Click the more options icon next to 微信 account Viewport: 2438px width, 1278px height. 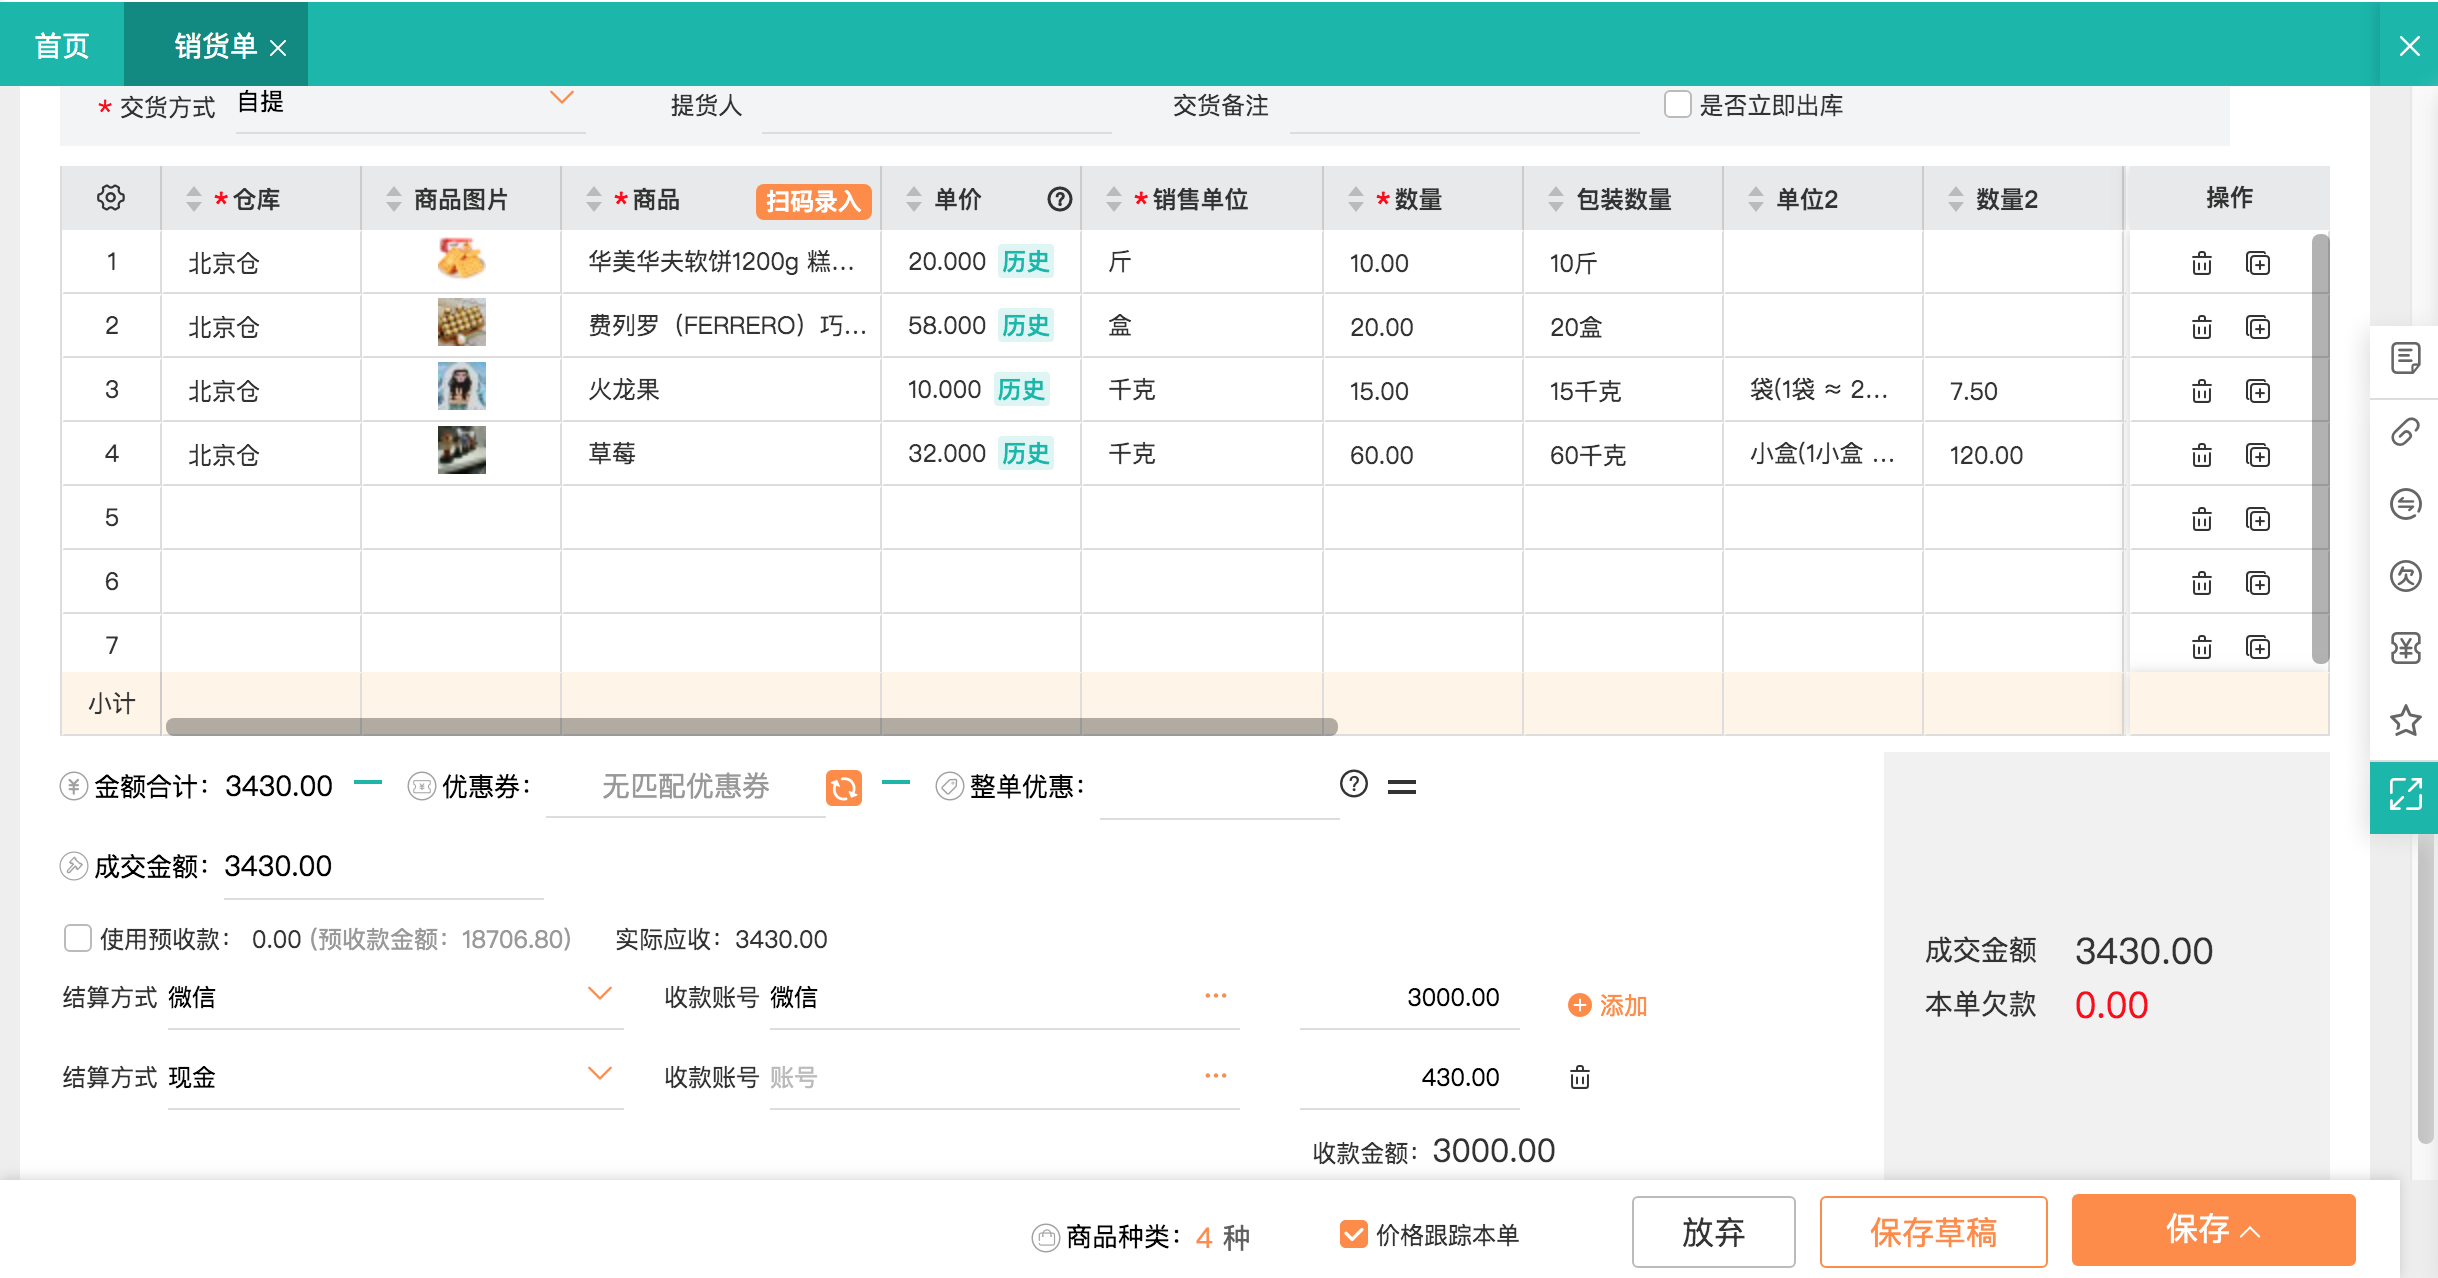(x=1221, y=1004)
